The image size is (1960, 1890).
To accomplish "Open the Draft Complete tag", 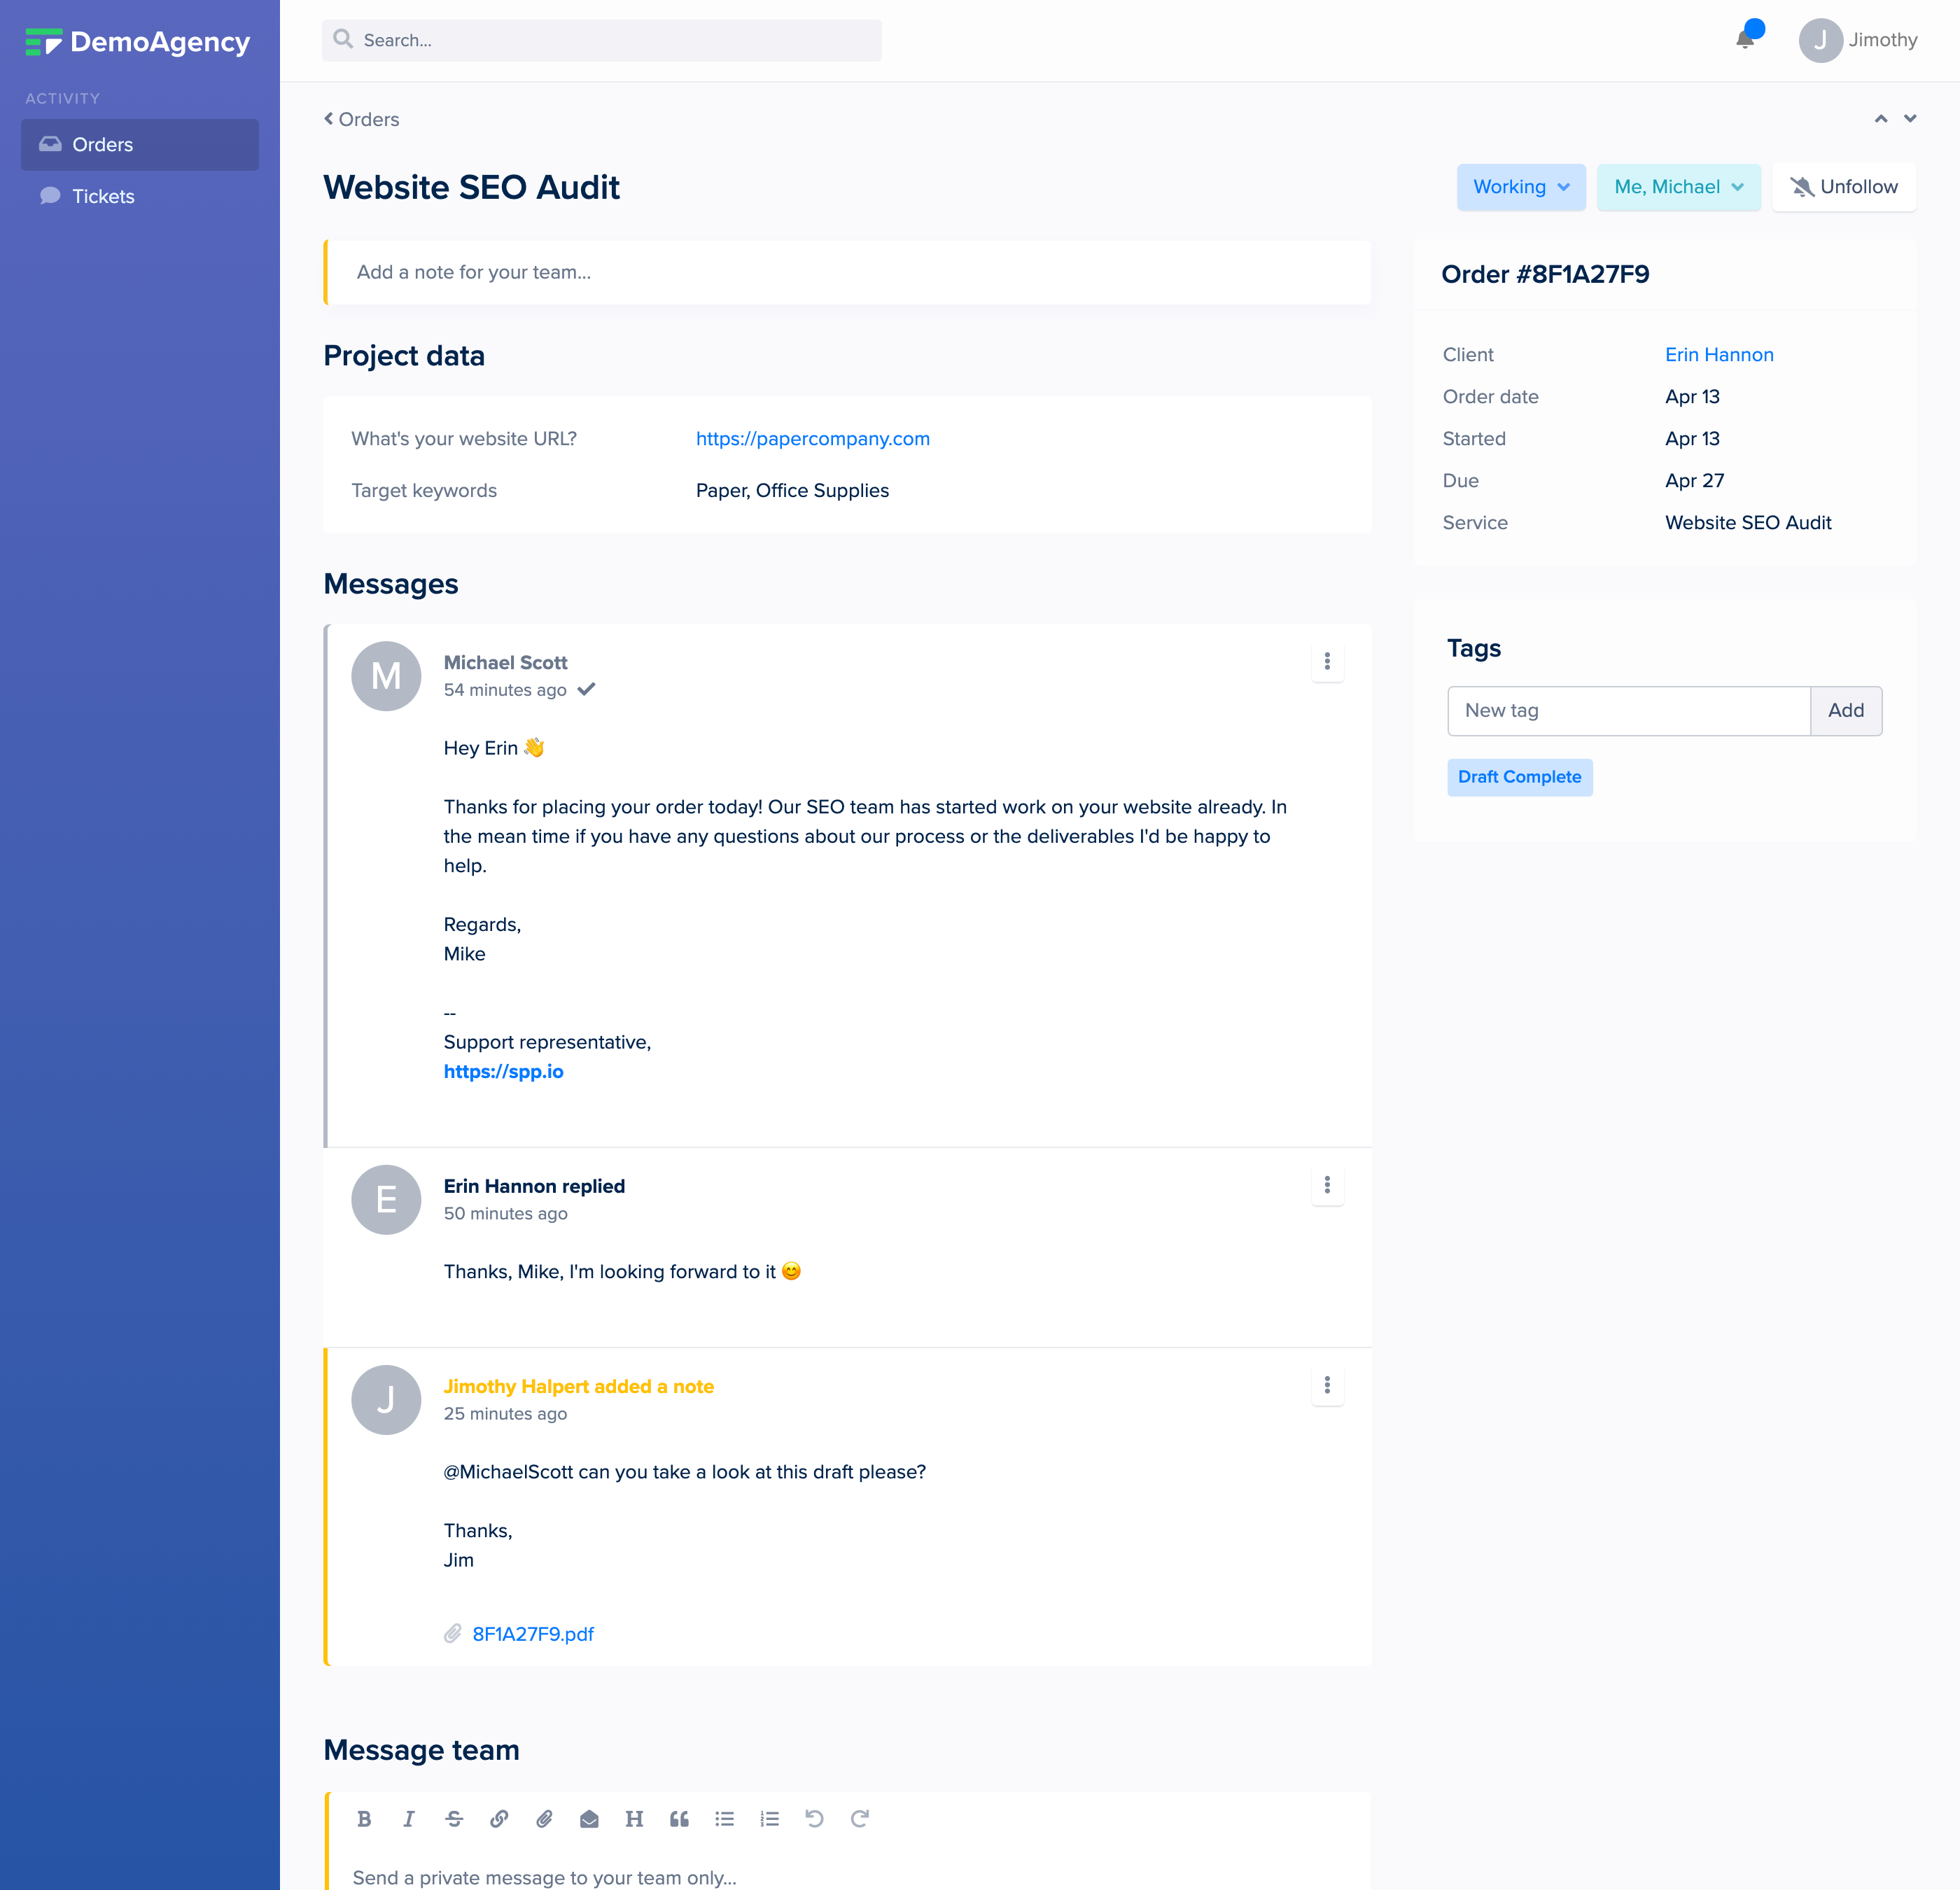I will pos(1518,777).
